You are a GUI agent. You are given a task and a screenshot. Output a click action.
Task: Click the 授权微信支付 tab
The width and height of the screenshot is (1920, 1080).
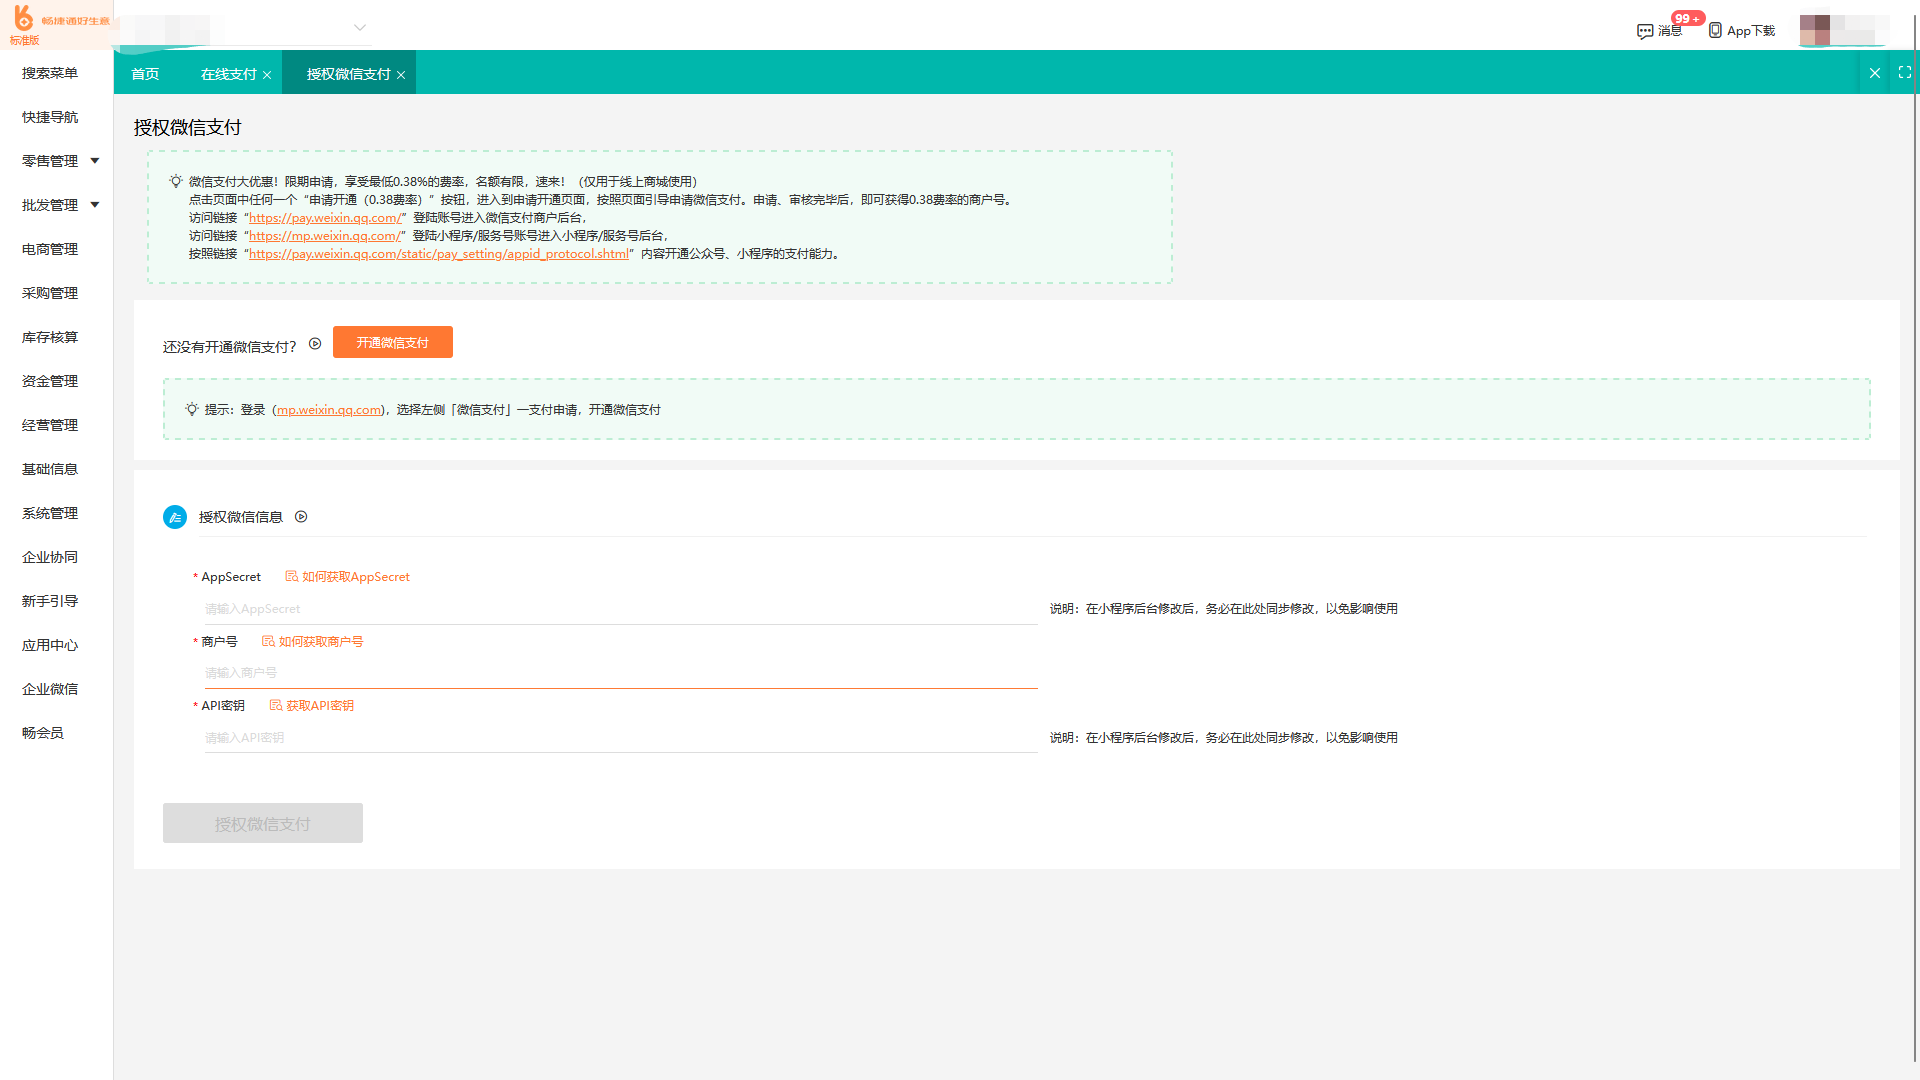click(348, 73)
